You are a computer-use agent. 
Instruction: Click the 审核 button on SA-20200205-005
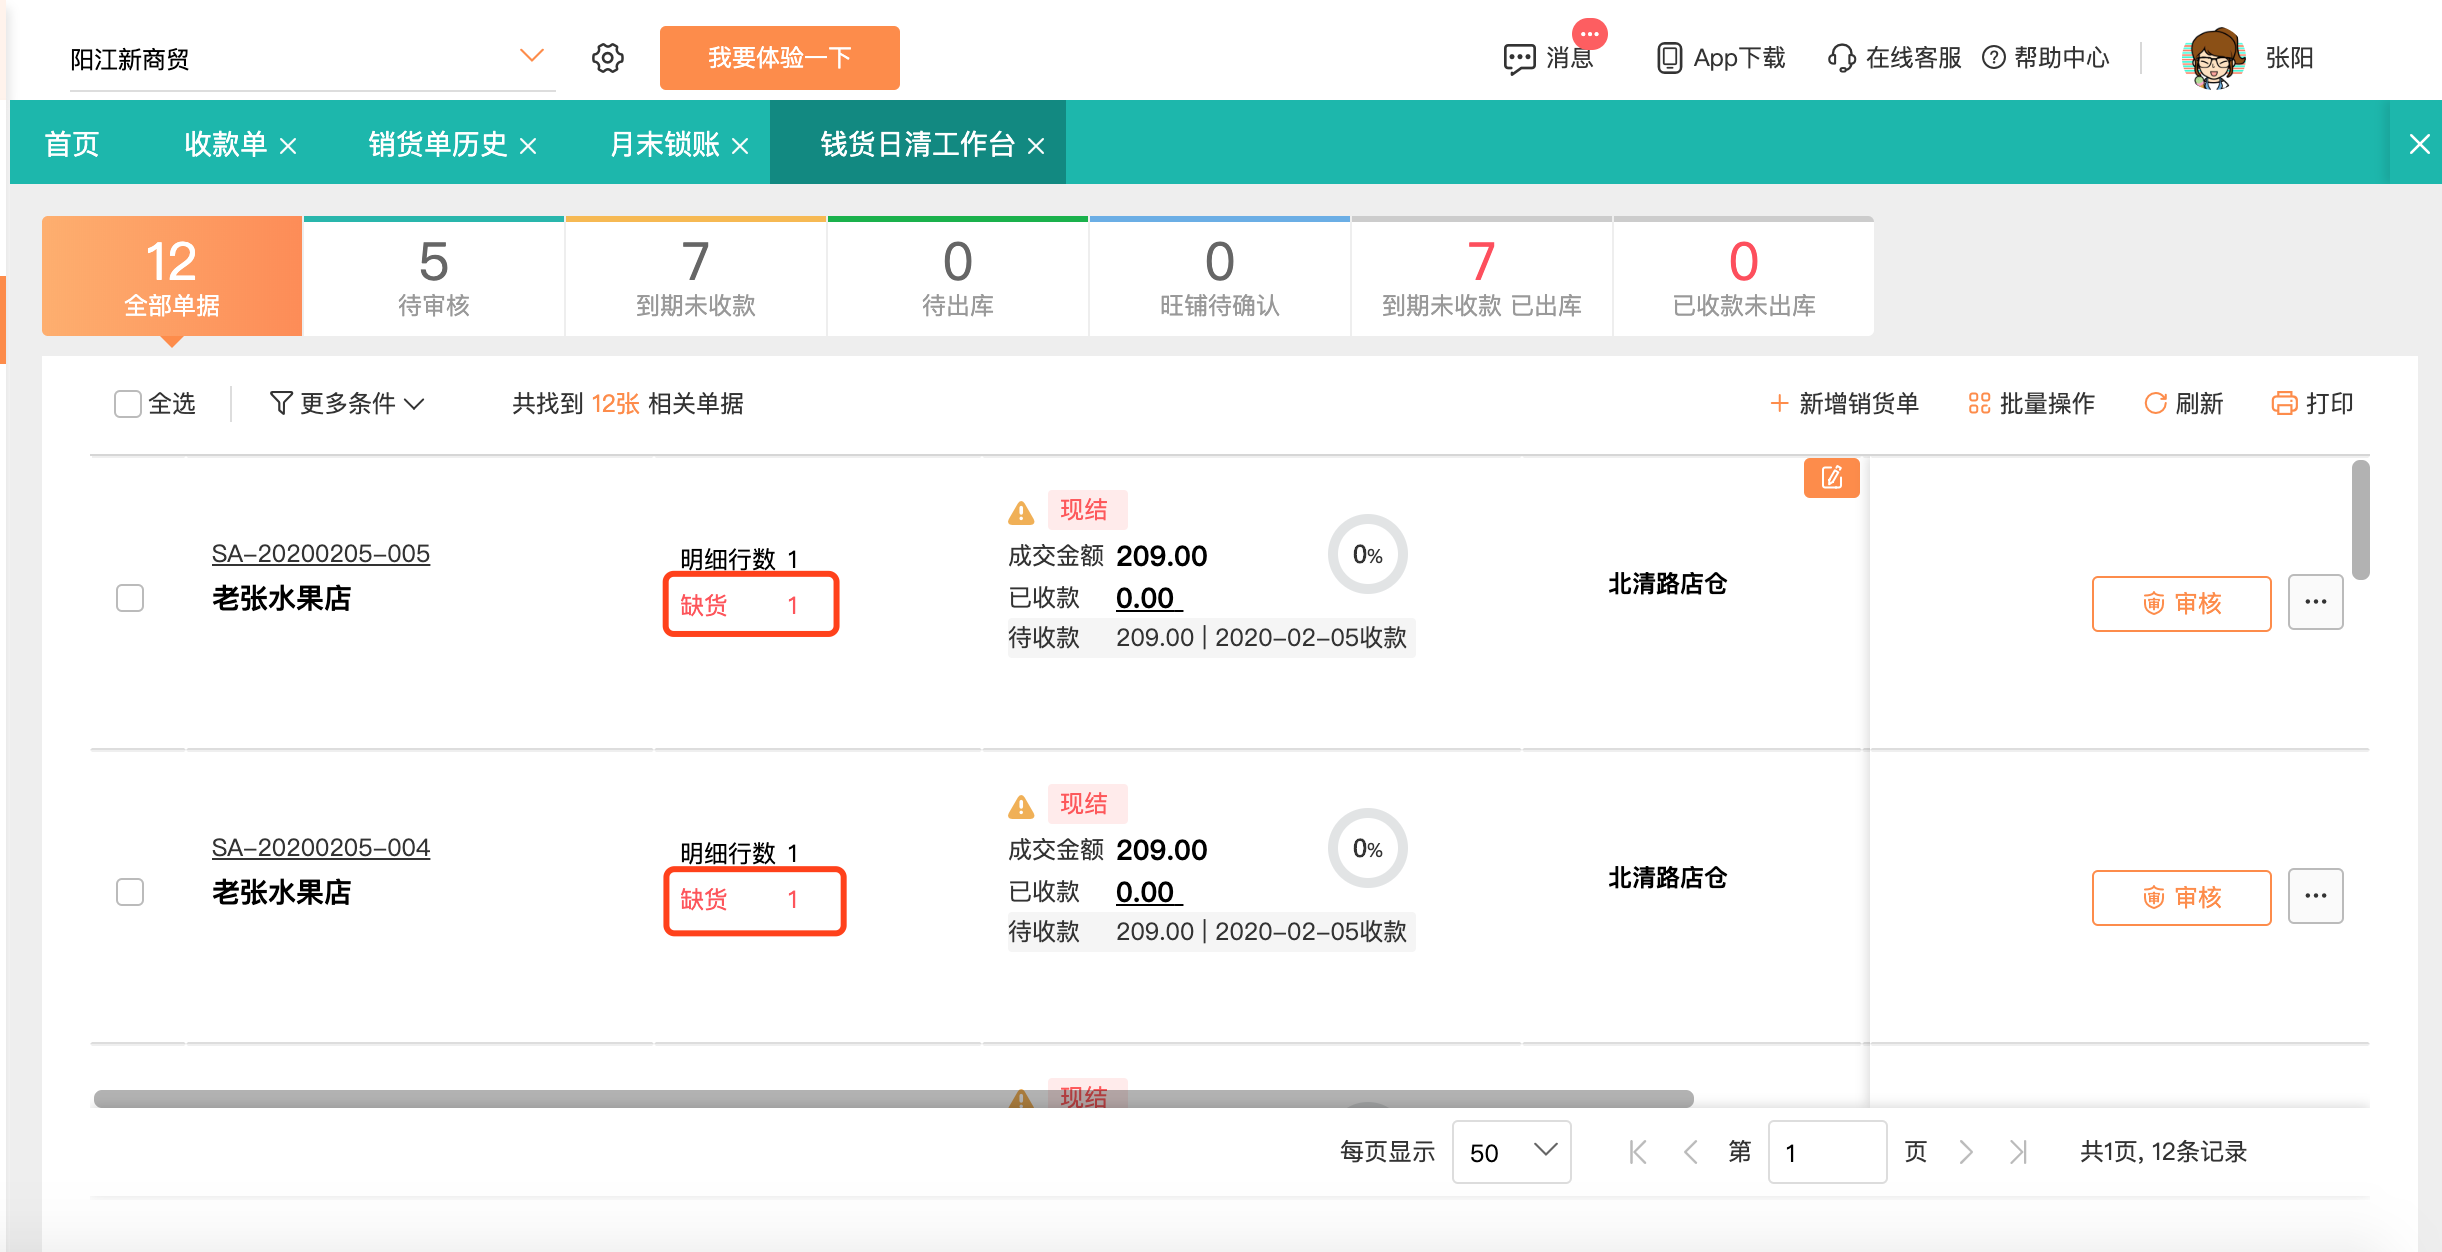pyautogui.click(x=2179, y=604)
